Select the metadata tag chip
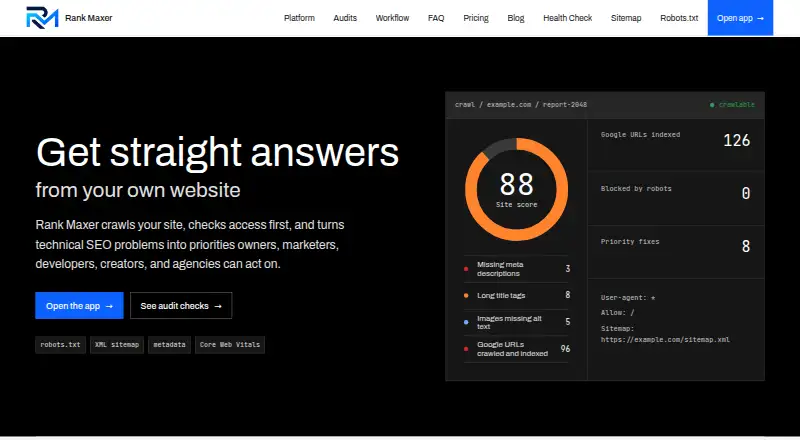This screenshot has width=800, height=440. pyautogui.click(x=169, y=345)
